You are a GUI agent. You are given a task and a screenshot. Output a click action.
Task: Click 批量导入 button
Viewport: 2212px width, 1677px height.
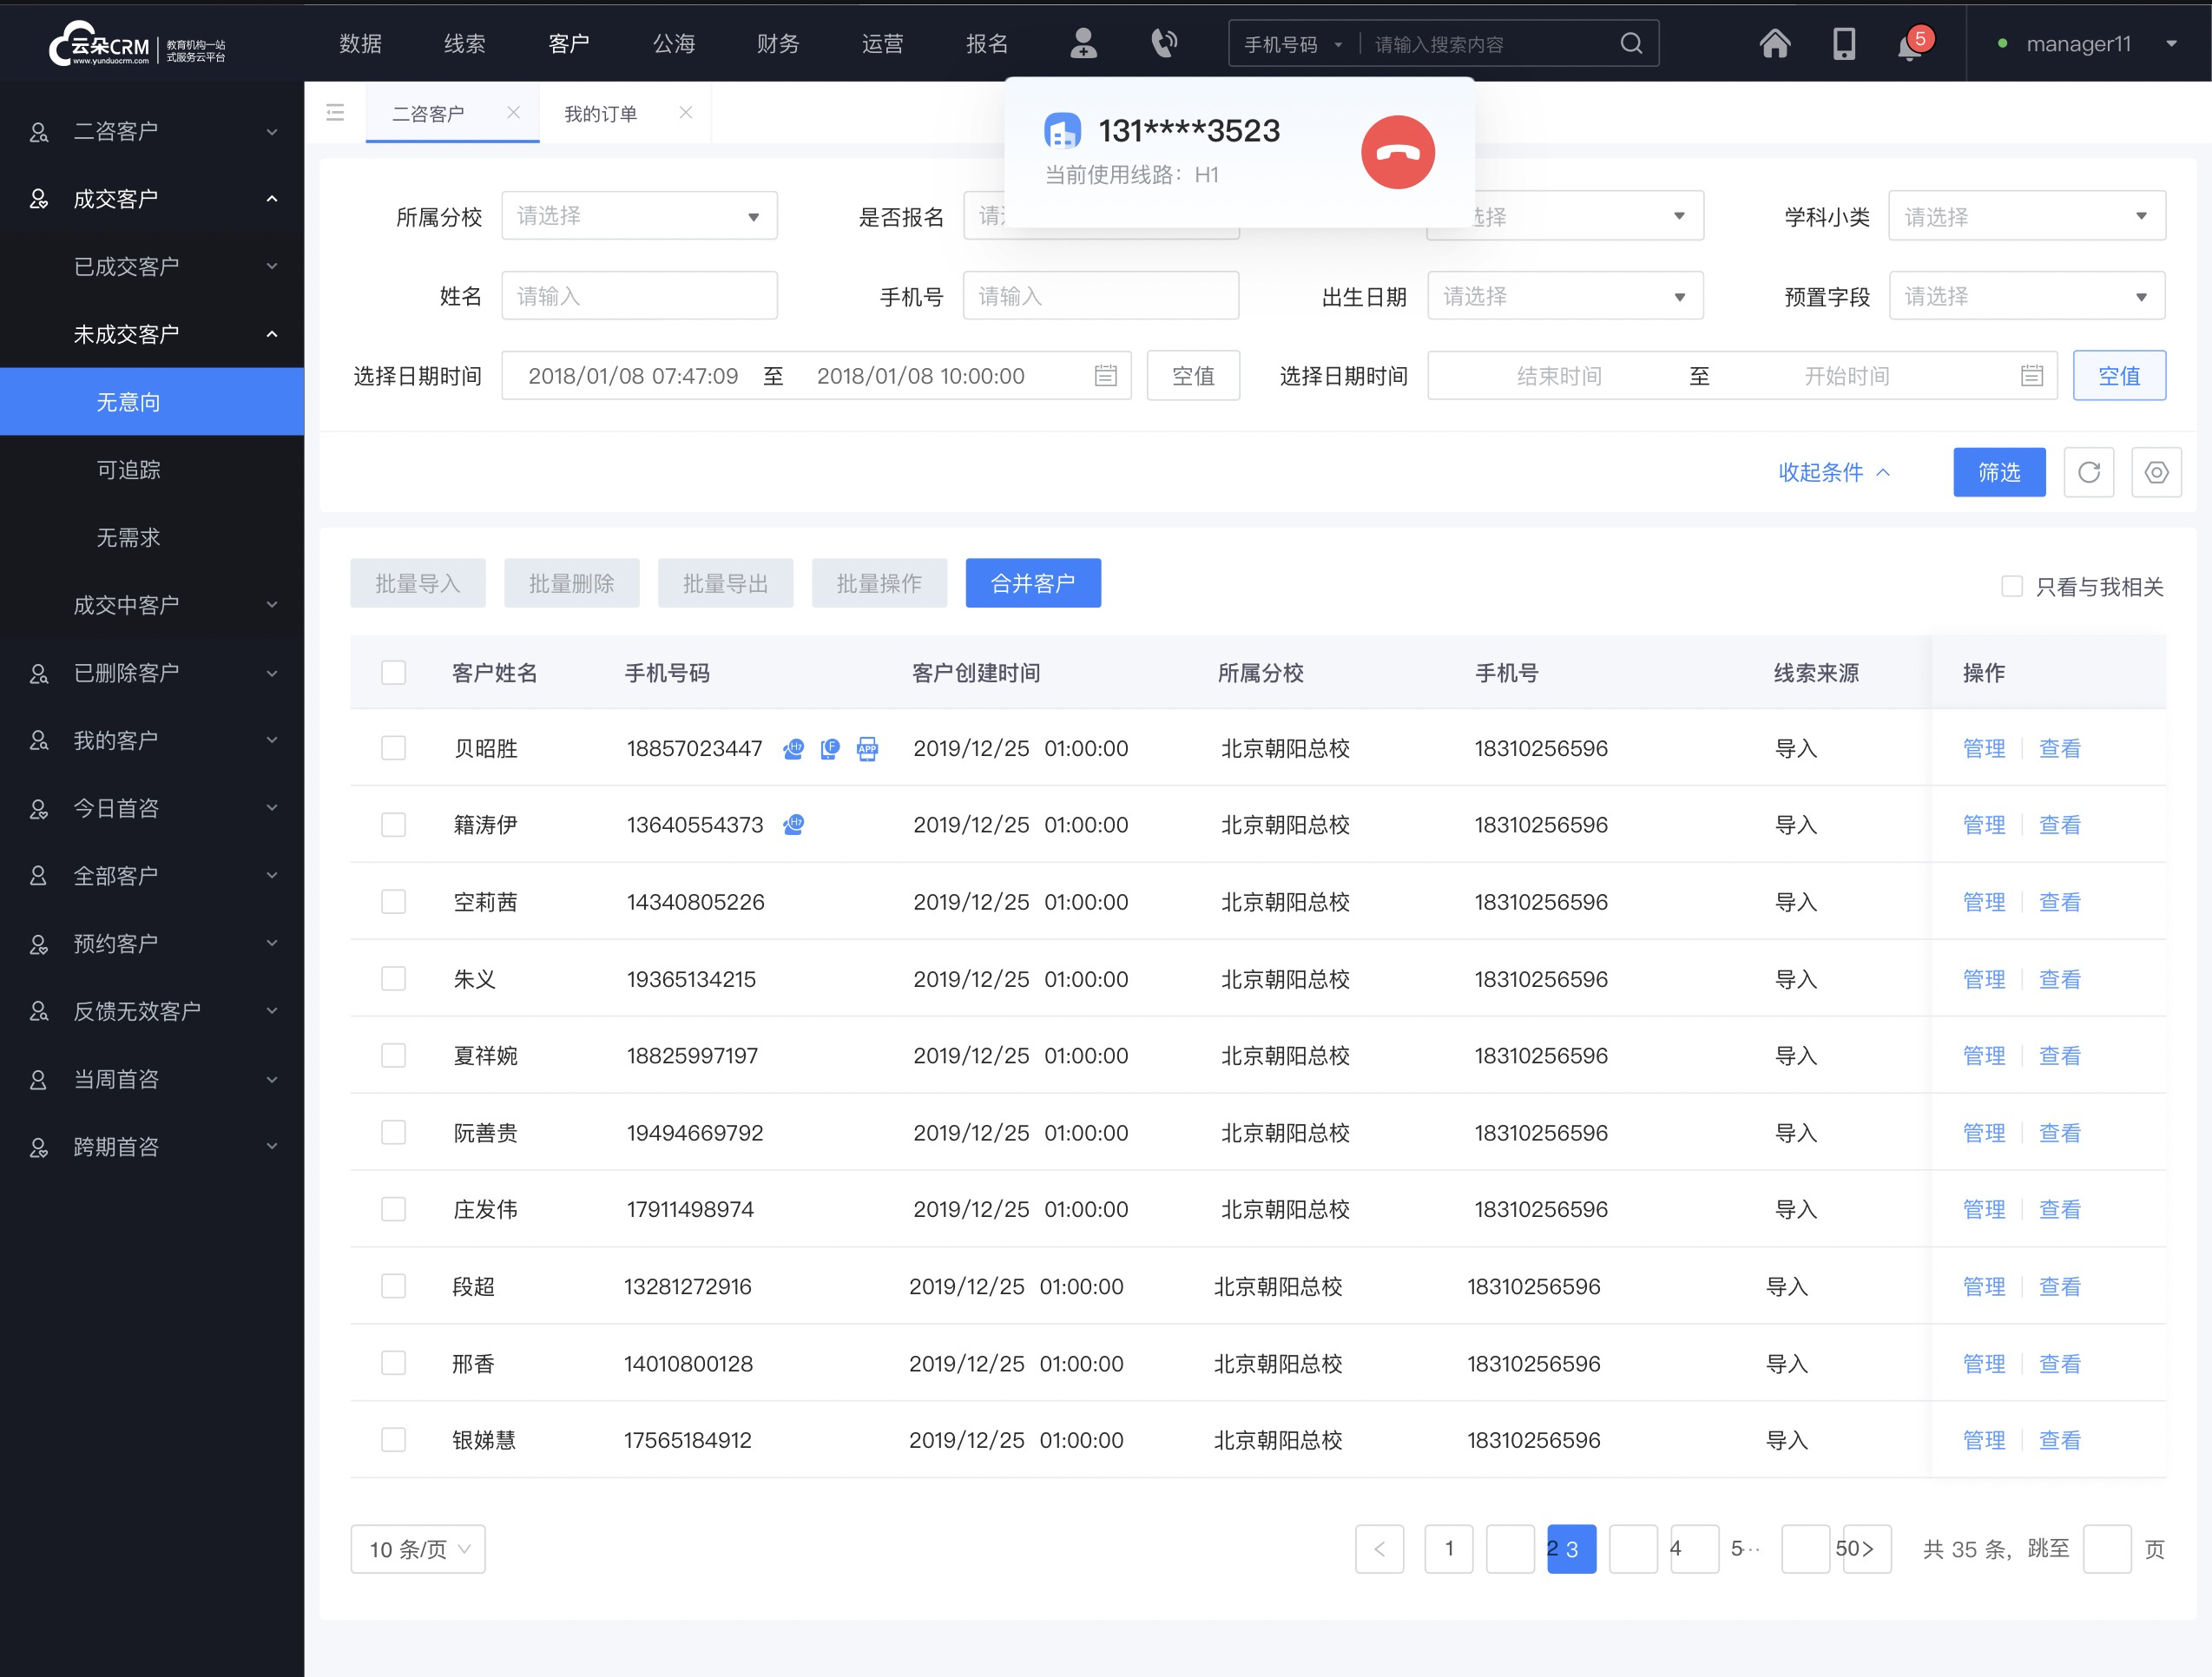tap(418, 583)
